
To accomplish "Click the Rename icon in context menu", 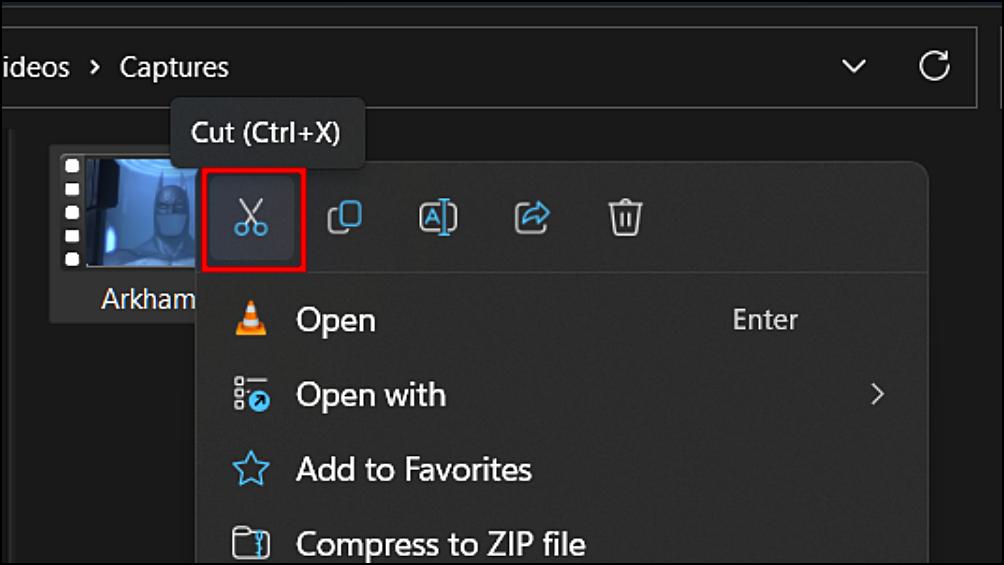I will pyautogui.click(x=438, y=217).
